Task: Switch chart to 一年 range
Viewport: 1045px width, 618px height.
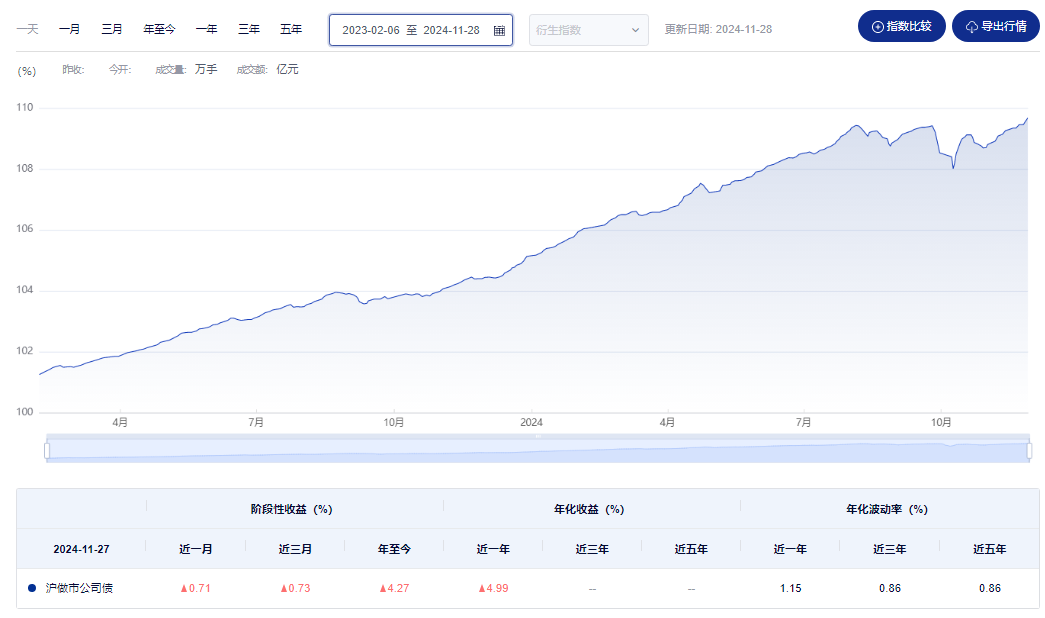Action: tap(206, 29)
